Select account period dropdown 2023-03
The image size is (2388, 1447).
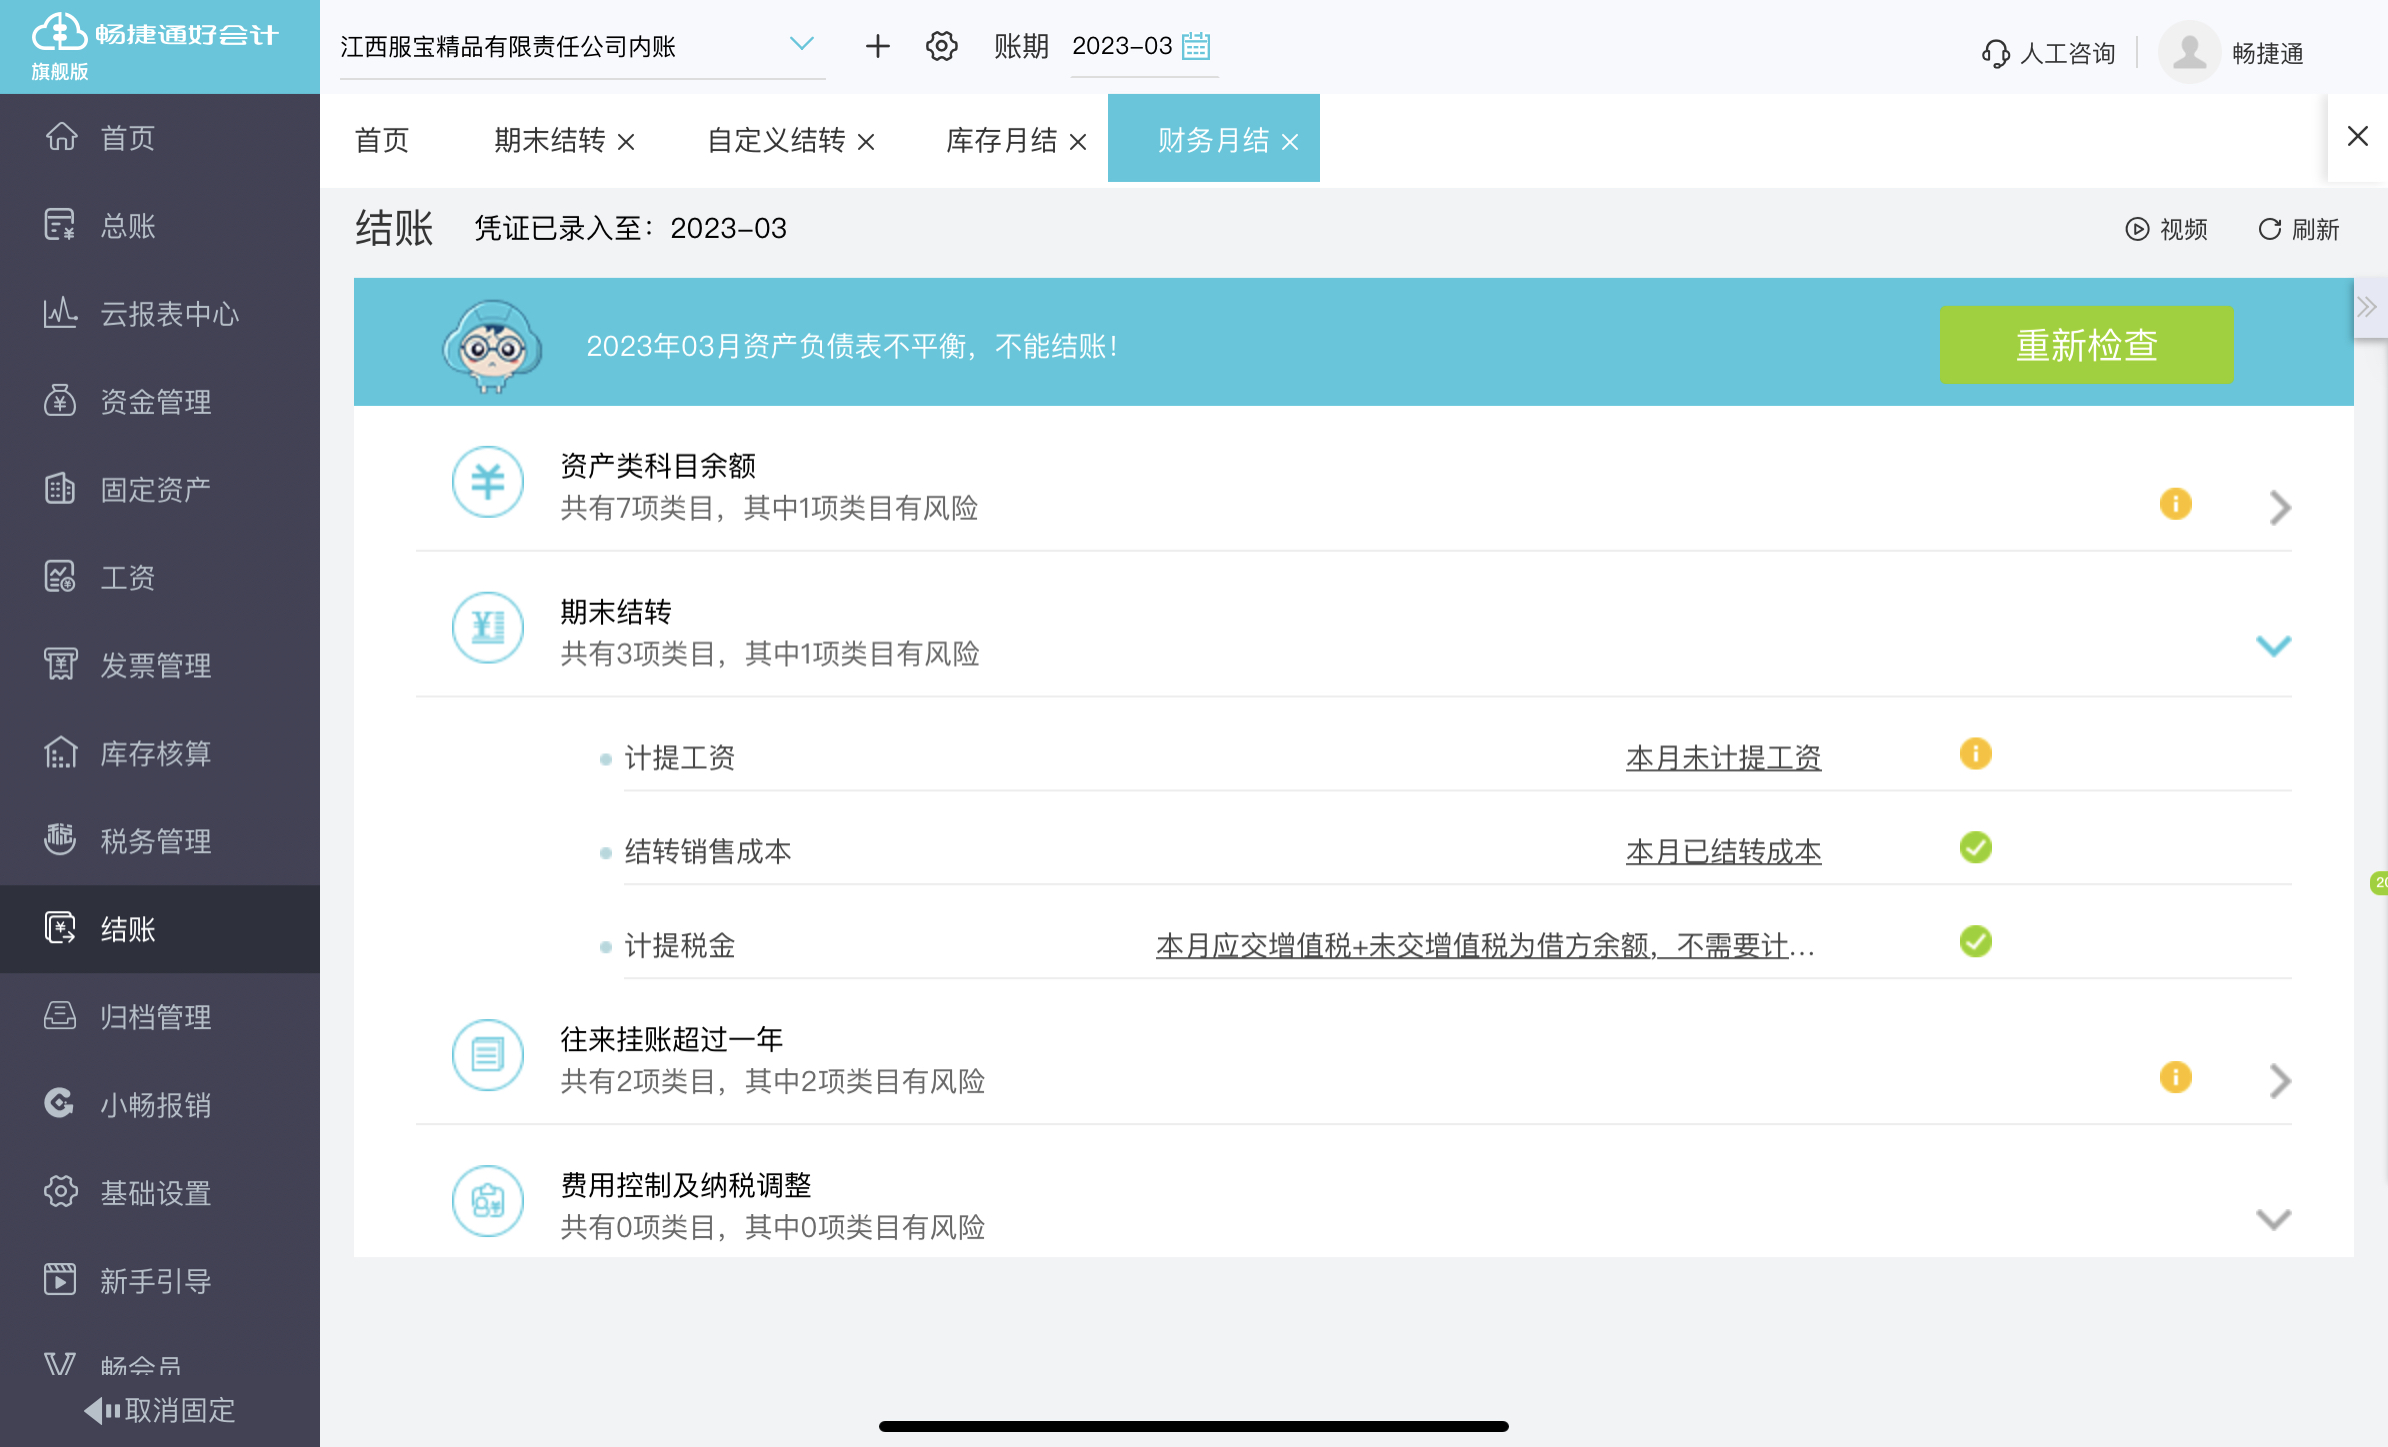pos(1126,46)
